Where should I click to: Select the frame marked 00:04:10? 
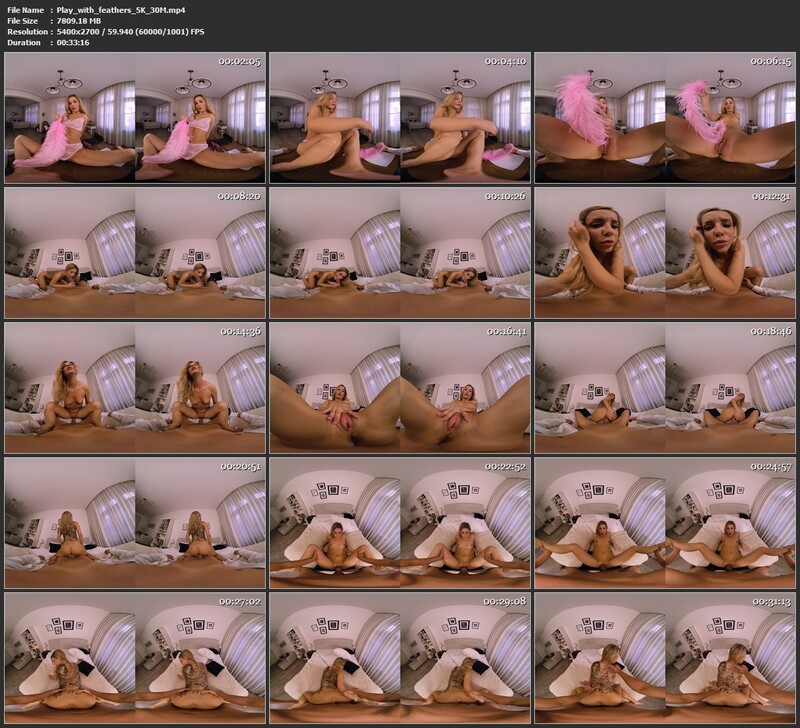click(x=400, y=118)
